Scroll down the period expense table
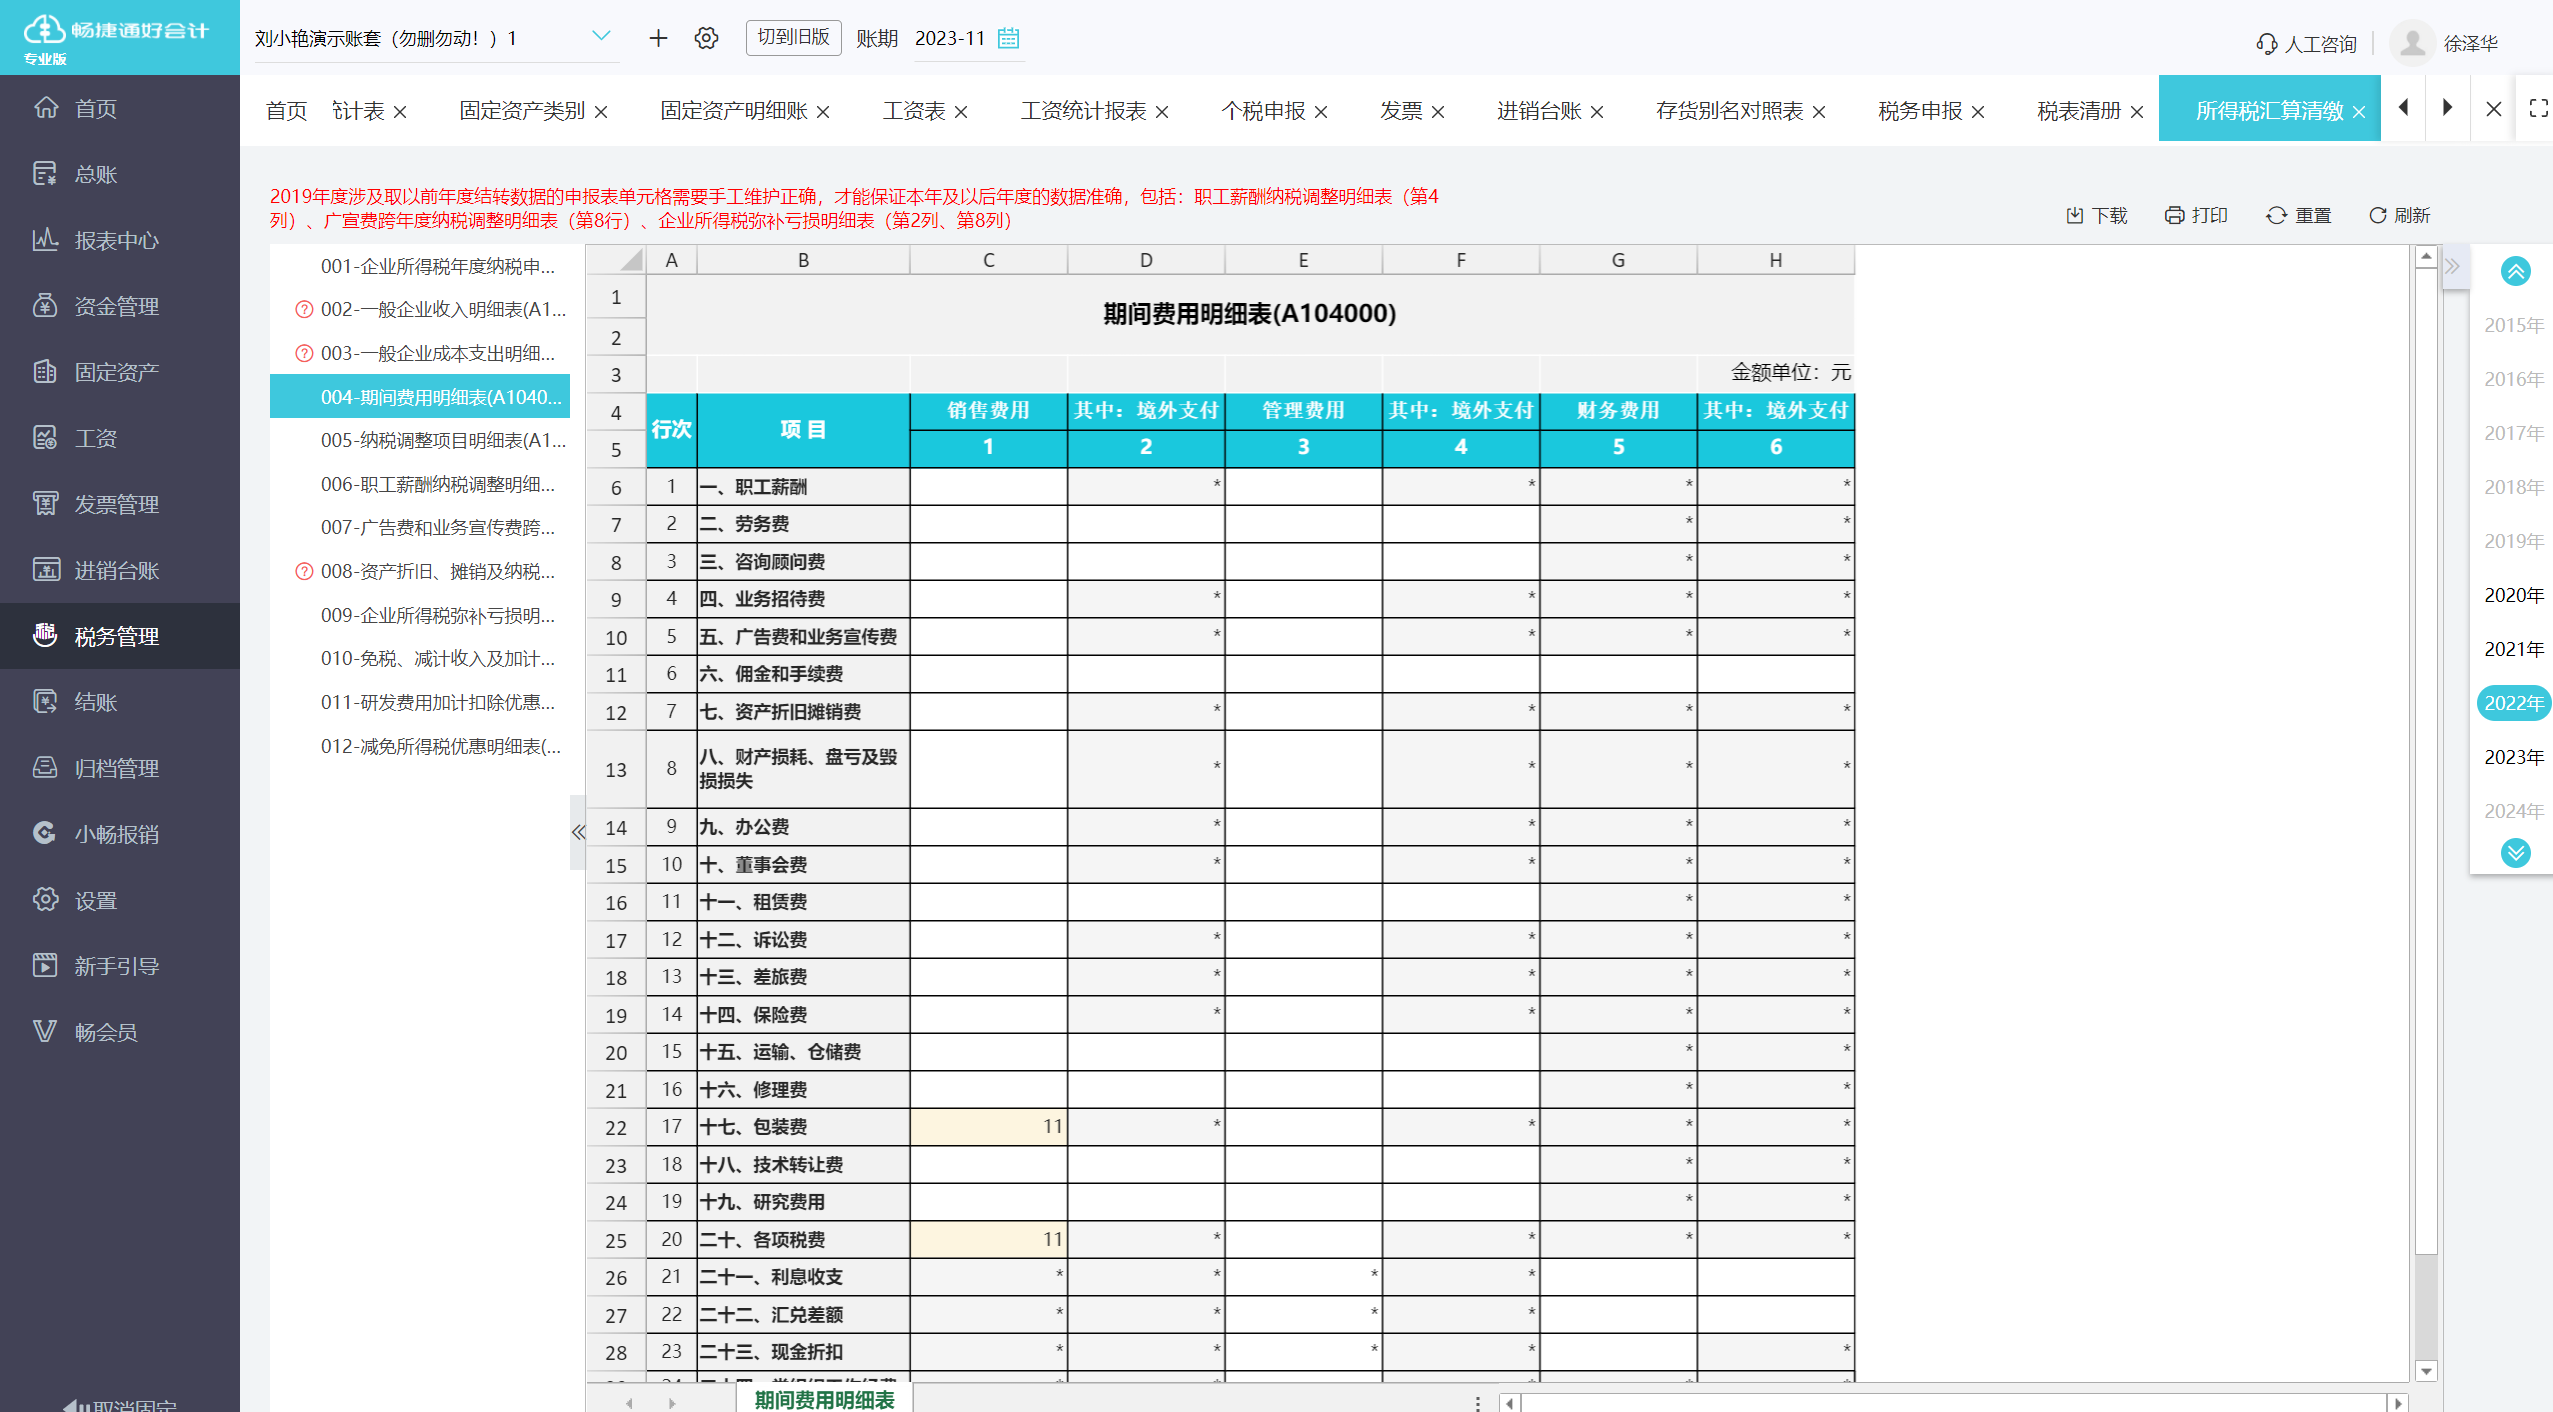 (2428, 1372)
